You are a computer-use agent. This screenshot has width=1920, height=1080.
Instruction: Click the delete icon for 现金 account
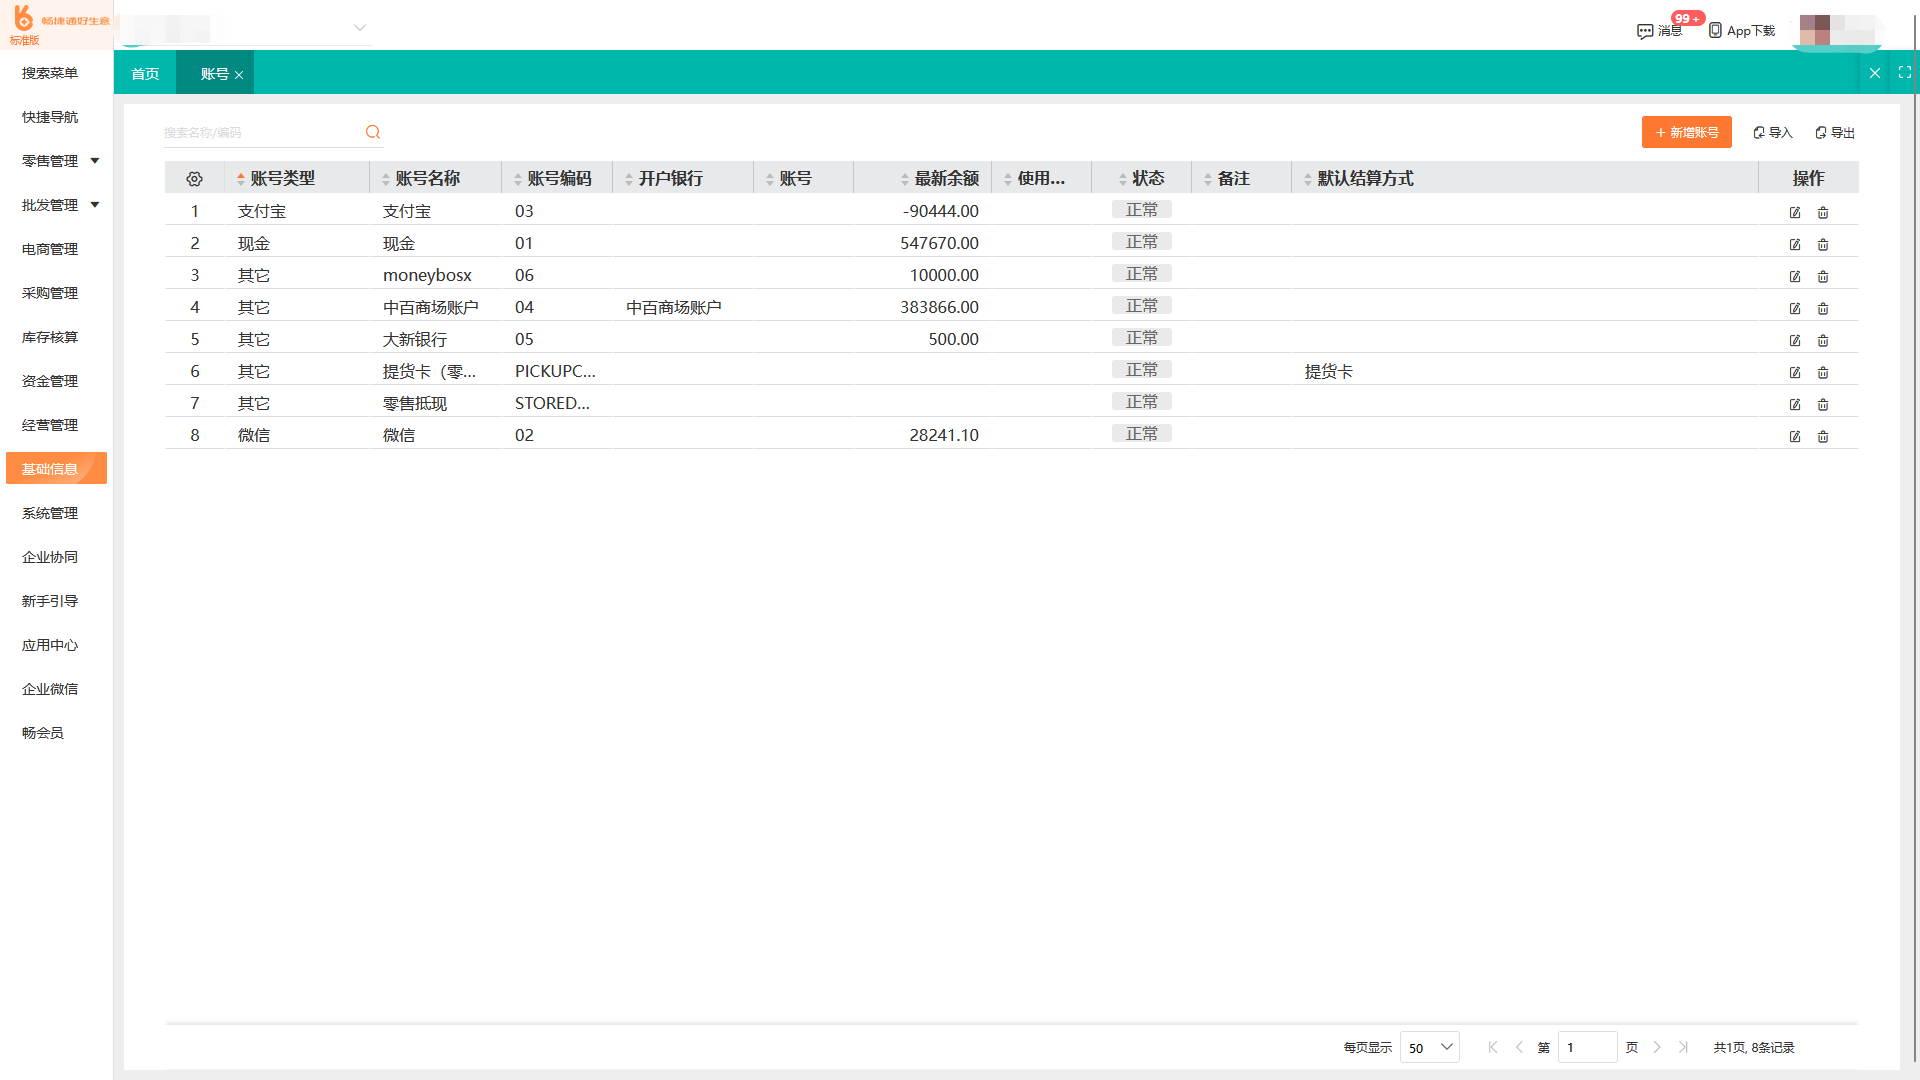(1824, 243)
